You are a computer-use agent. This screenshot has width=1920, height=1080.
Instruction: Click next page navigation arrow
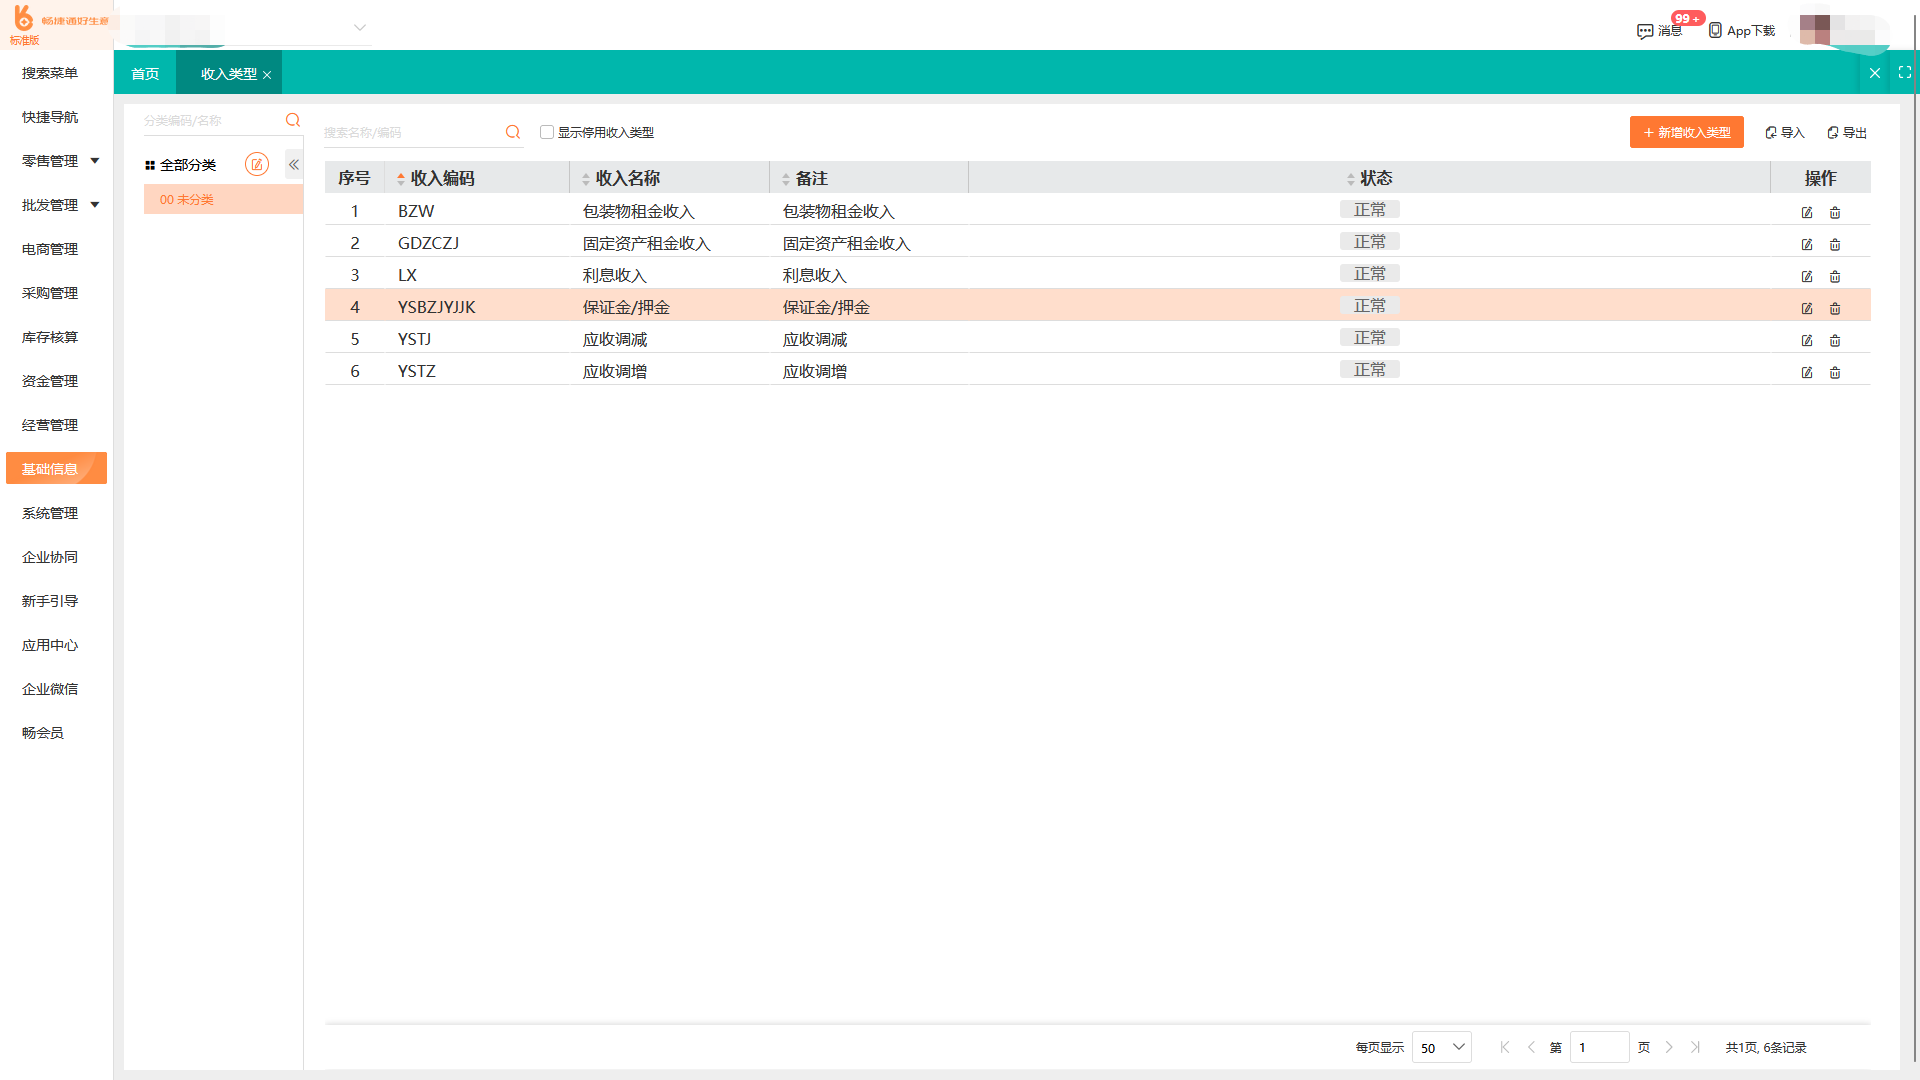pyautogui.click(x=1668, y=1047)
